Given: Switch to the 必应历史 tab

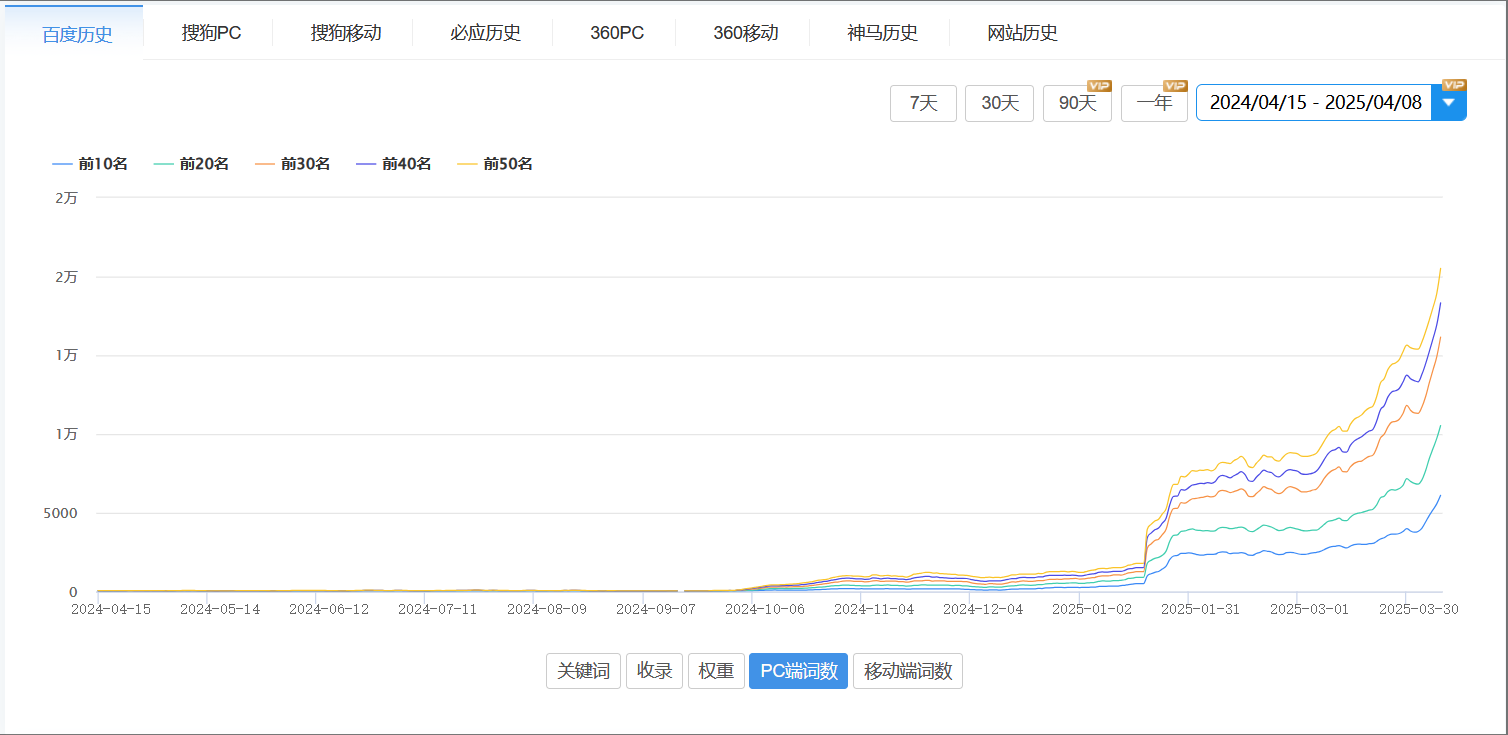Looking at the screenshot, I should coord(485,33).
